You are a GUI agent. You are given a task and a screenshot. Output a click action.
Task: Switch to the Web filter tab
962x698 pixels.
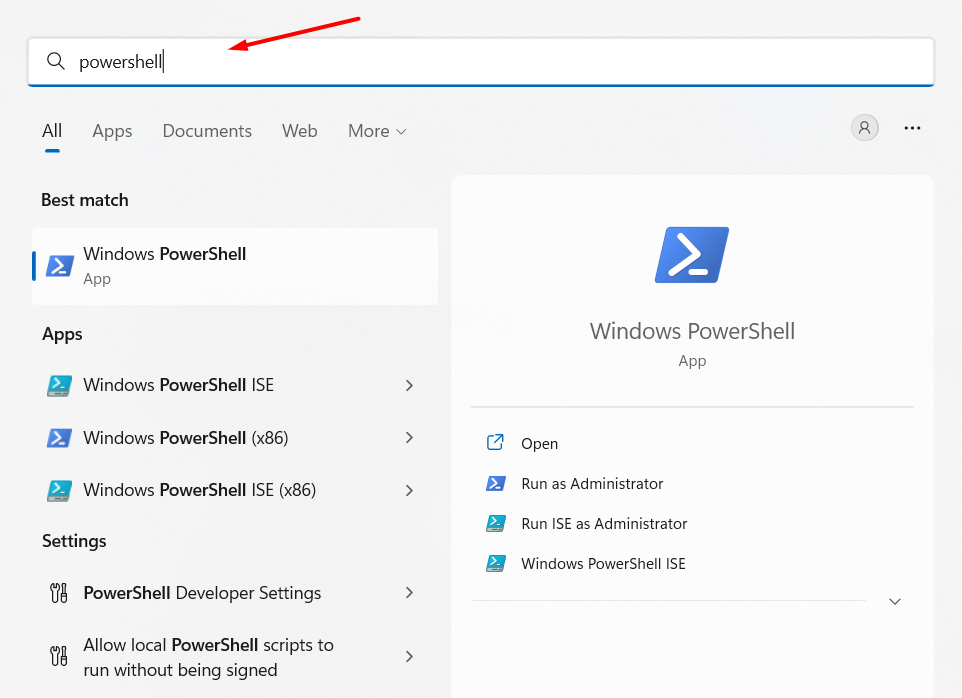pos(299,131)
